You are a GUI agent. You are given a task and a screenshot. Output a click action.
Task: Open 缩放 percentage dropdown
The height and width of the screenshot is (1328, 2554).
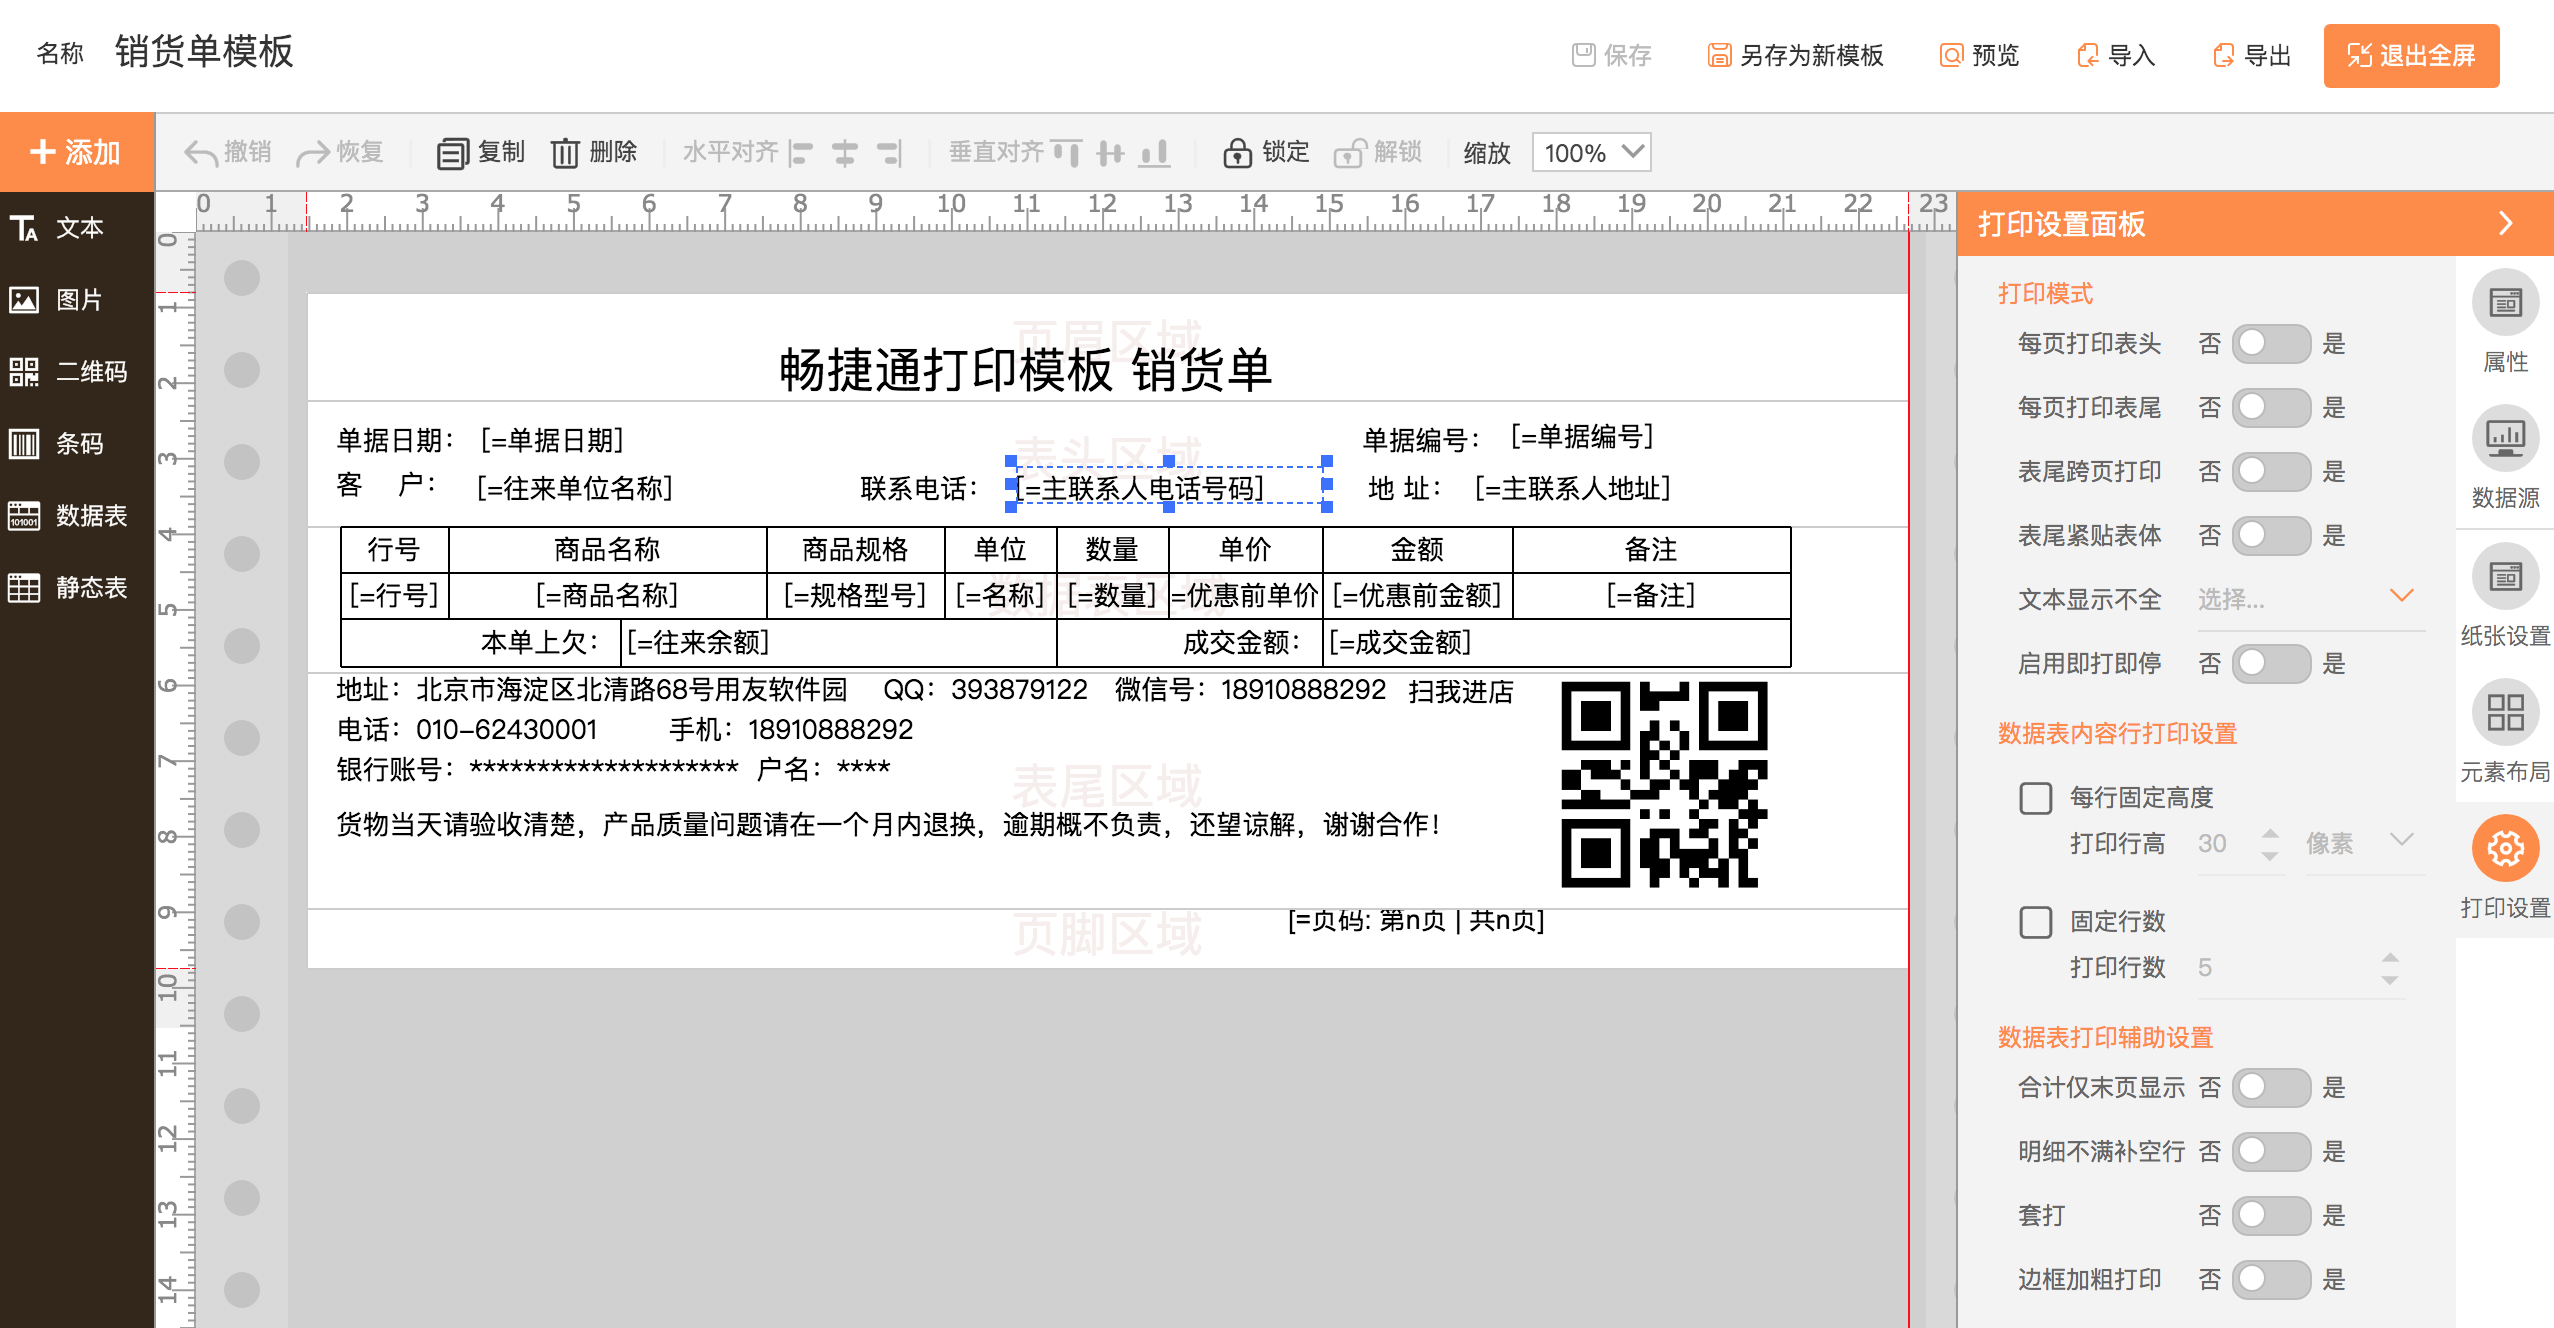pos(1589,154)
